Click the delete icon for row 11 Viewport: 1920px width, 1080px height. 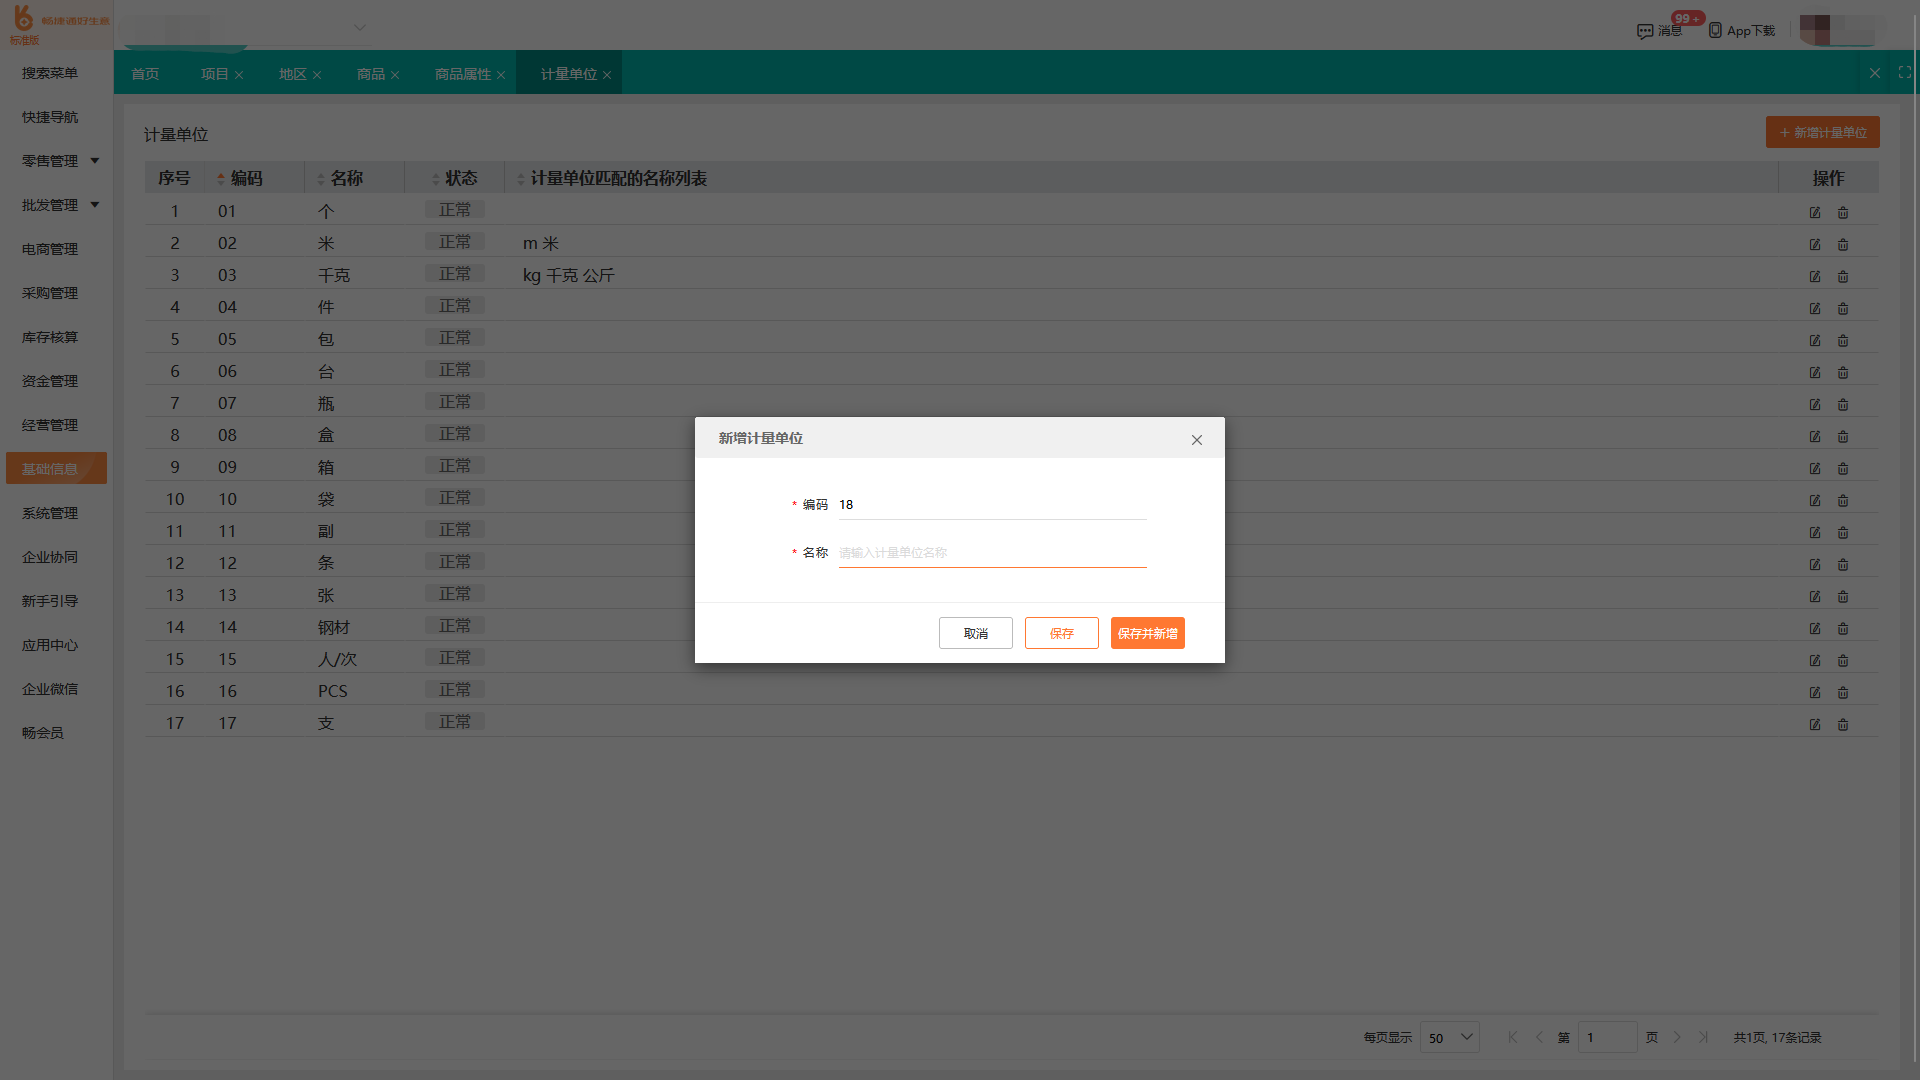click(x=1844, y=531)
